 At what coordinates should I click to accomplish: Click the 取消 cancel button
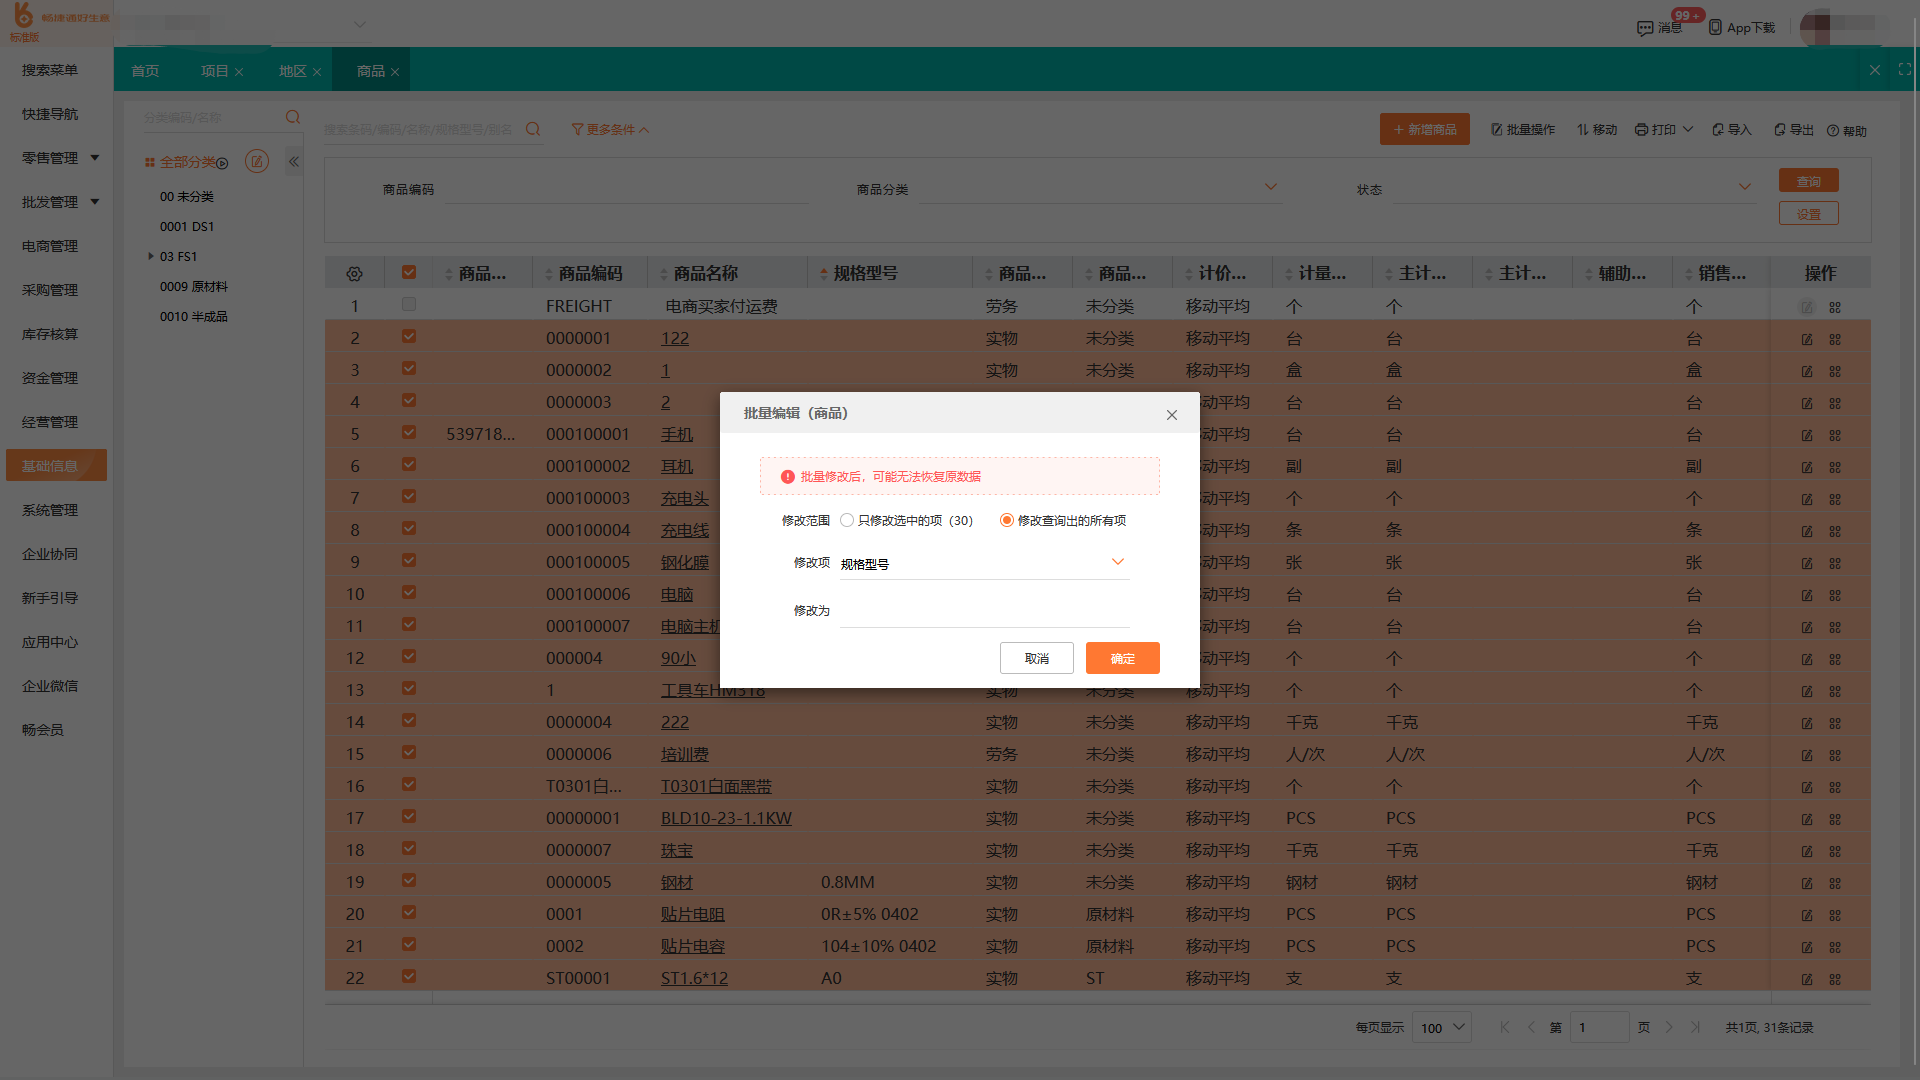[x=1036, y=657]
